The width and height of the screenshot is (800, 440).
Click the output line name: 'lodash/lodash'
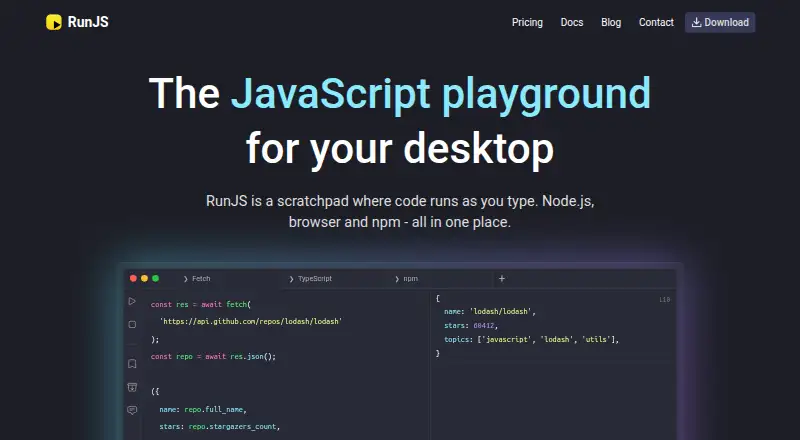[x=490, y=311]
